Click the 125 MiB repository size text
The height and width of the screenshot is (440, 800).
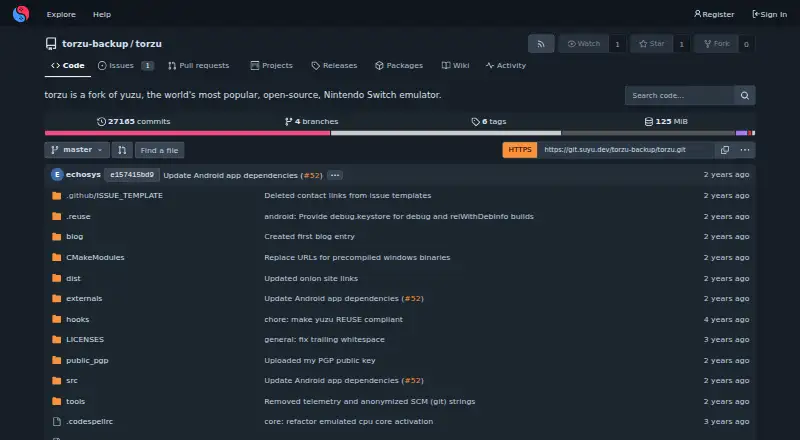[x=666, y=122]
